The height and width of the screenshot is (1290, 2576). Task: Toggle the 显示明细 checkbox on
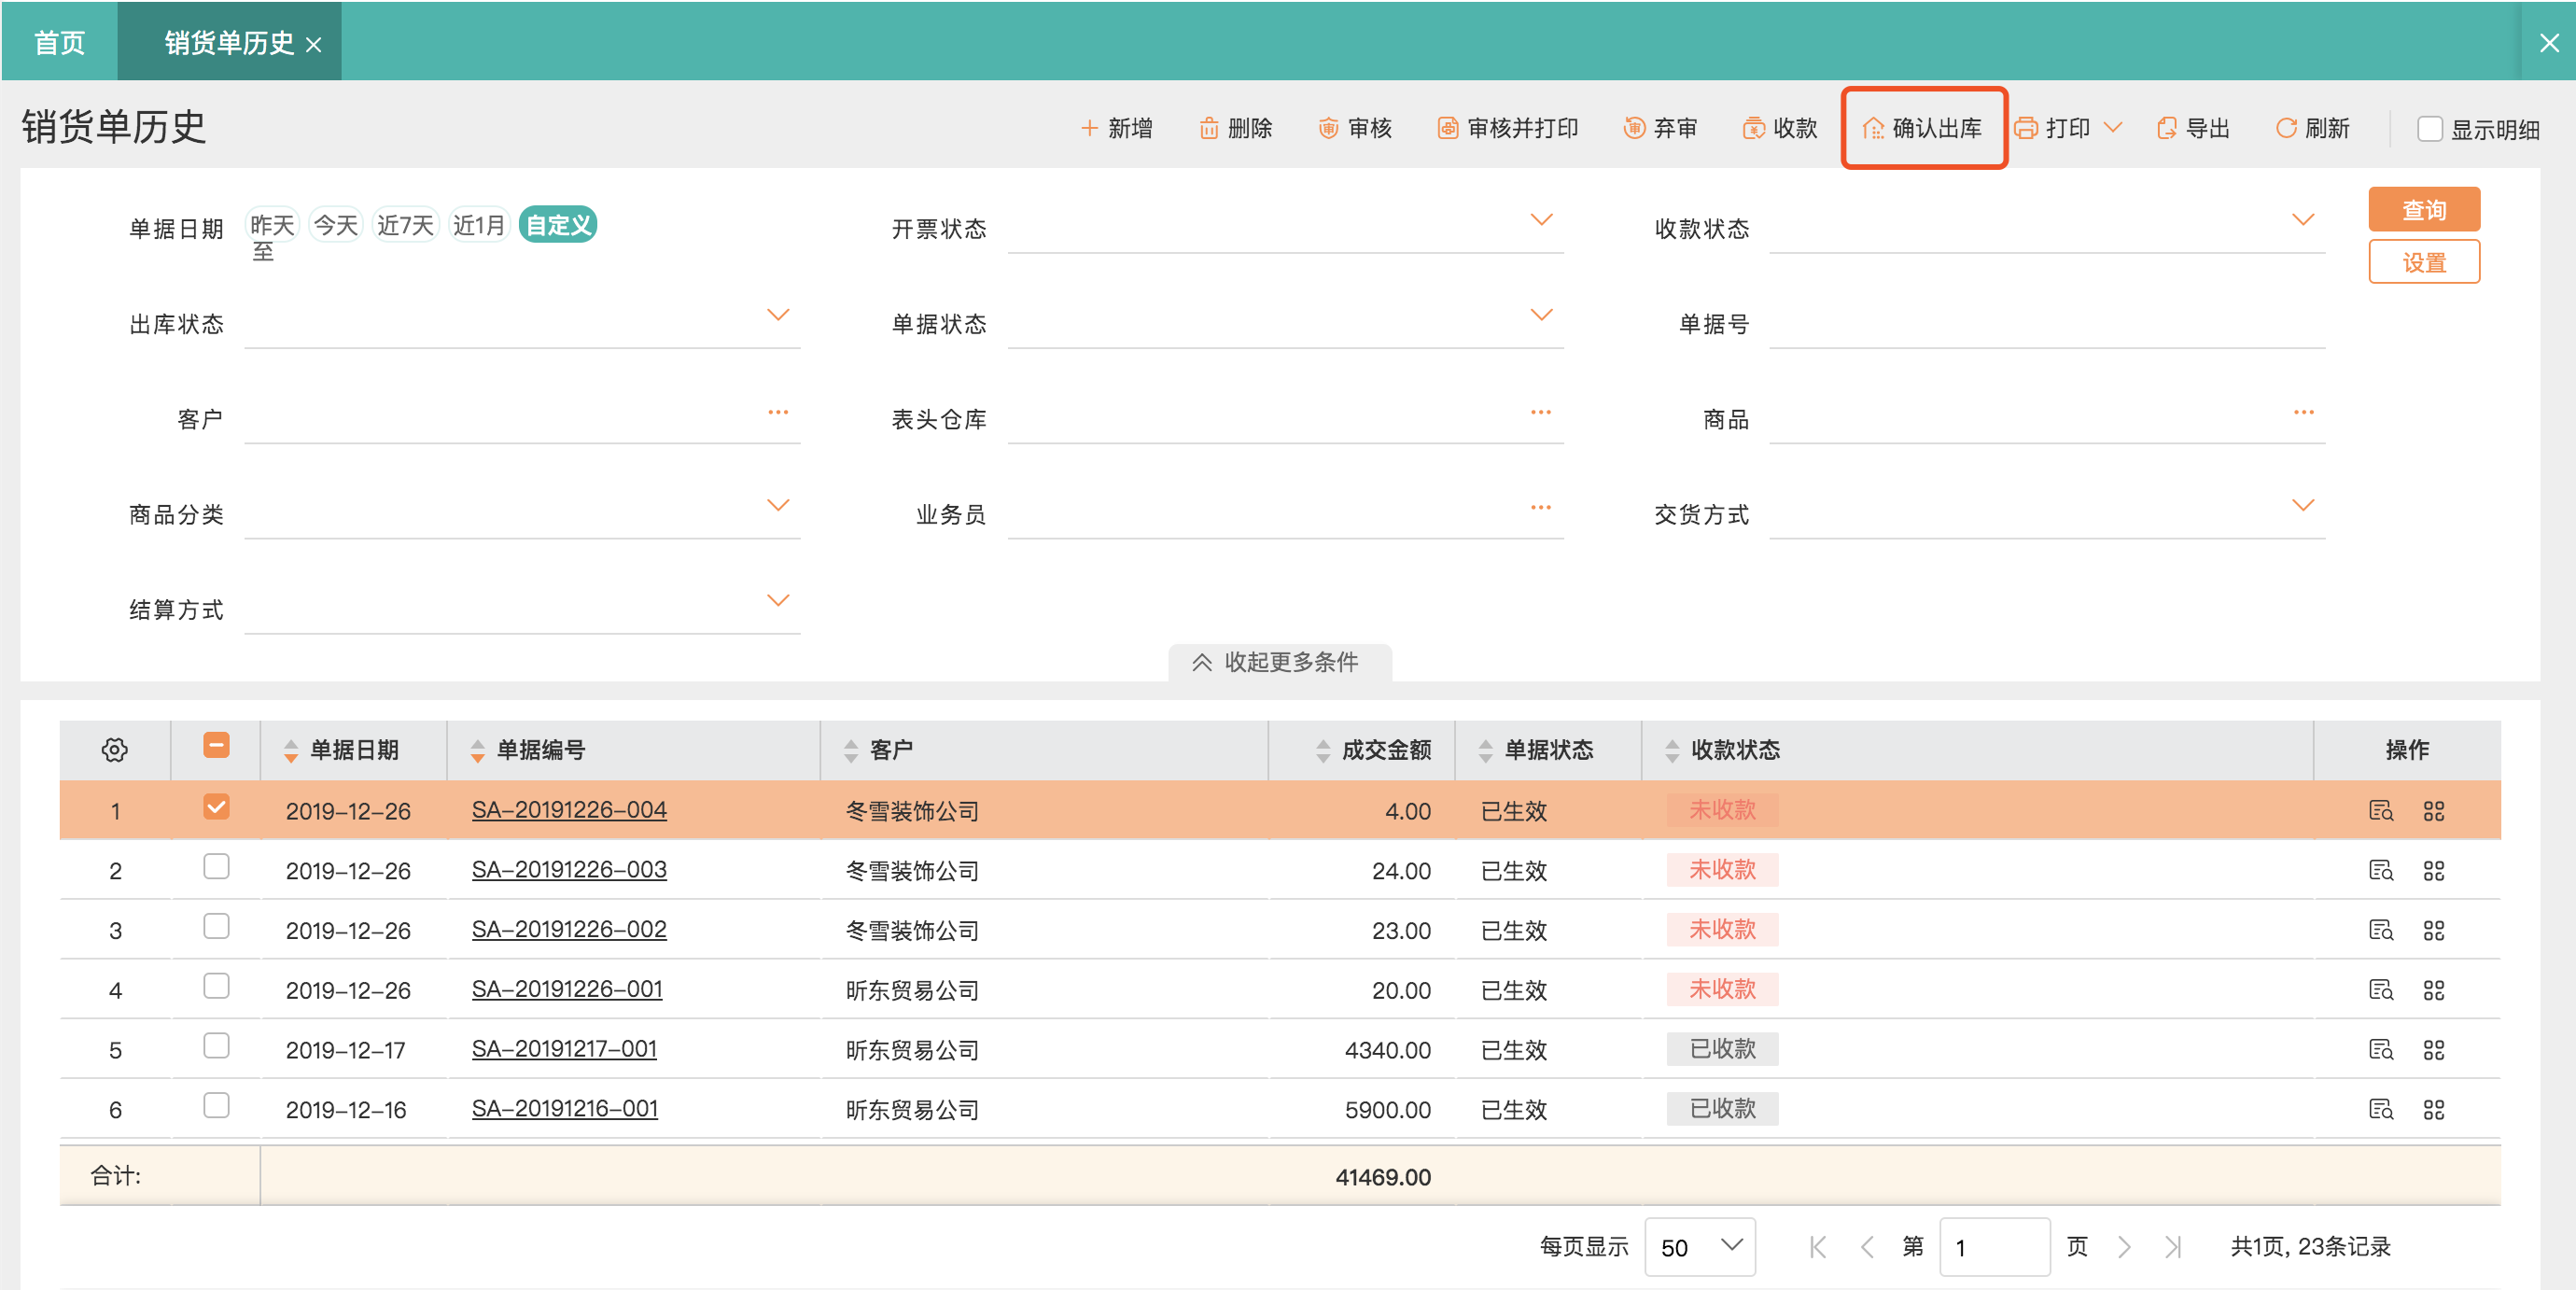(2429, 130)
